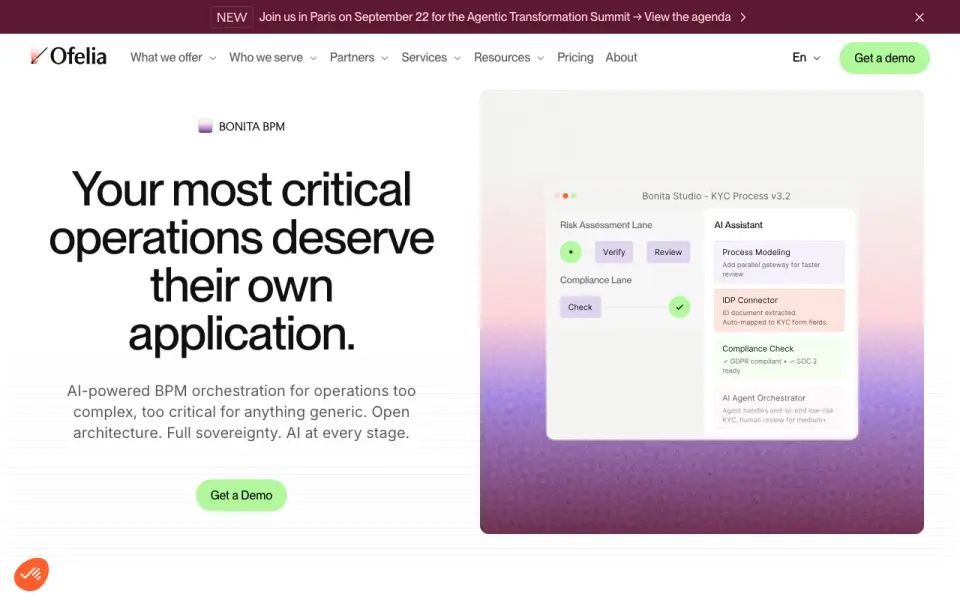The width and height of the screenshot is (960, 600).
Task: Select the AI Agent Orchestrator card
Action: (779, 408)
